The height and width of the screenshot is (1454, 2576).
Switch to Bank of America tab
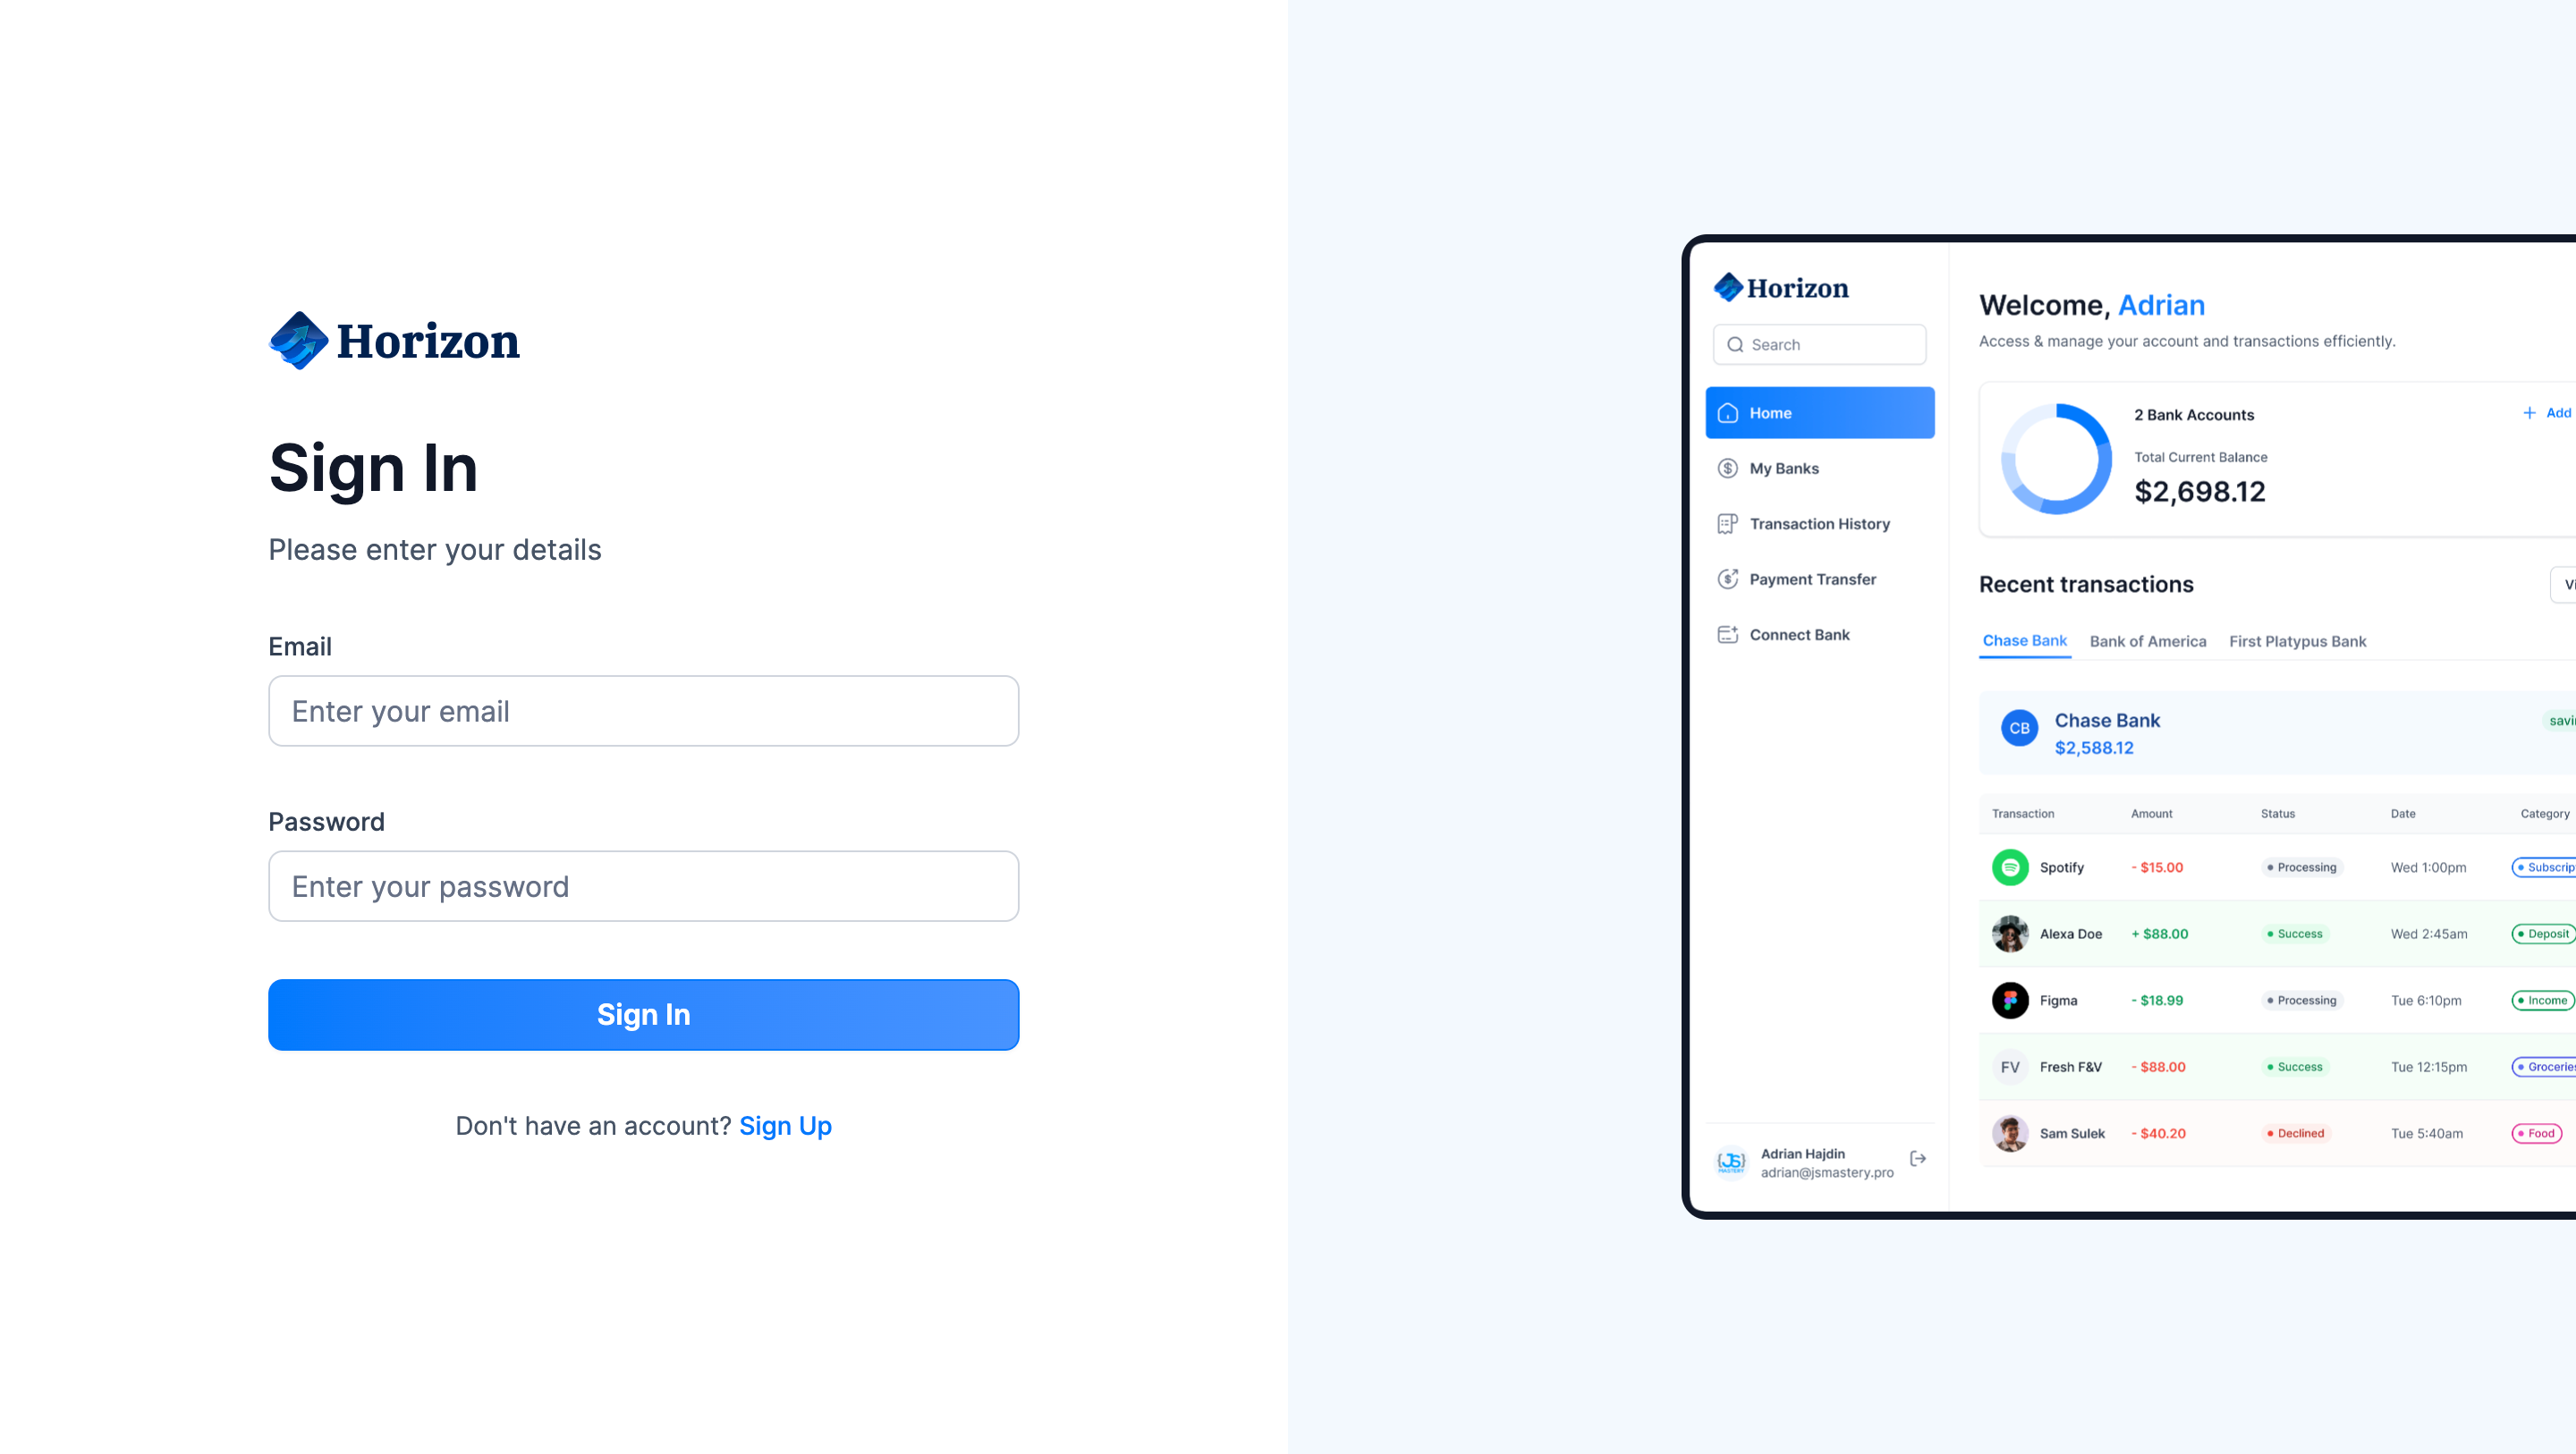pyautogui.click(x=2146, y=640)
